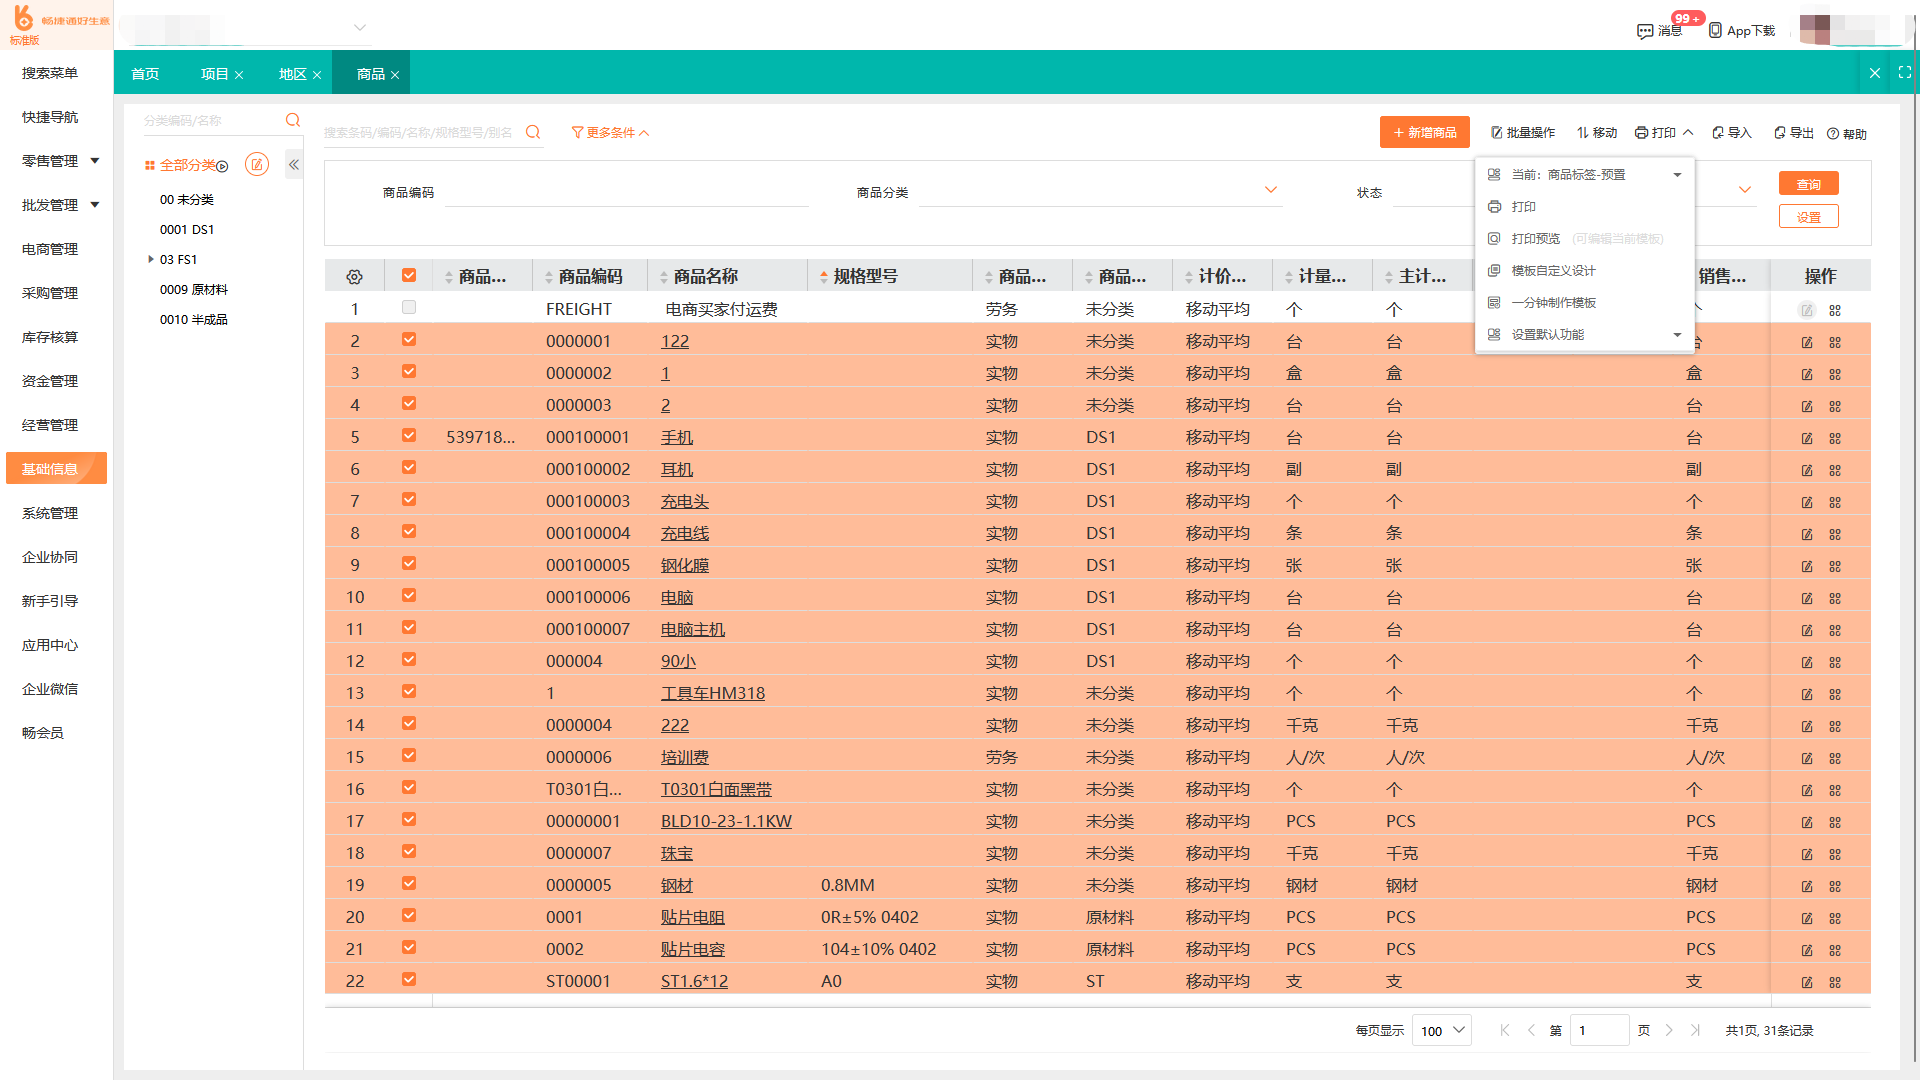1920x1080 pixels.
Task: Select page size 每页显示 100 dropdown
Action: (x=1439, y=1030)
